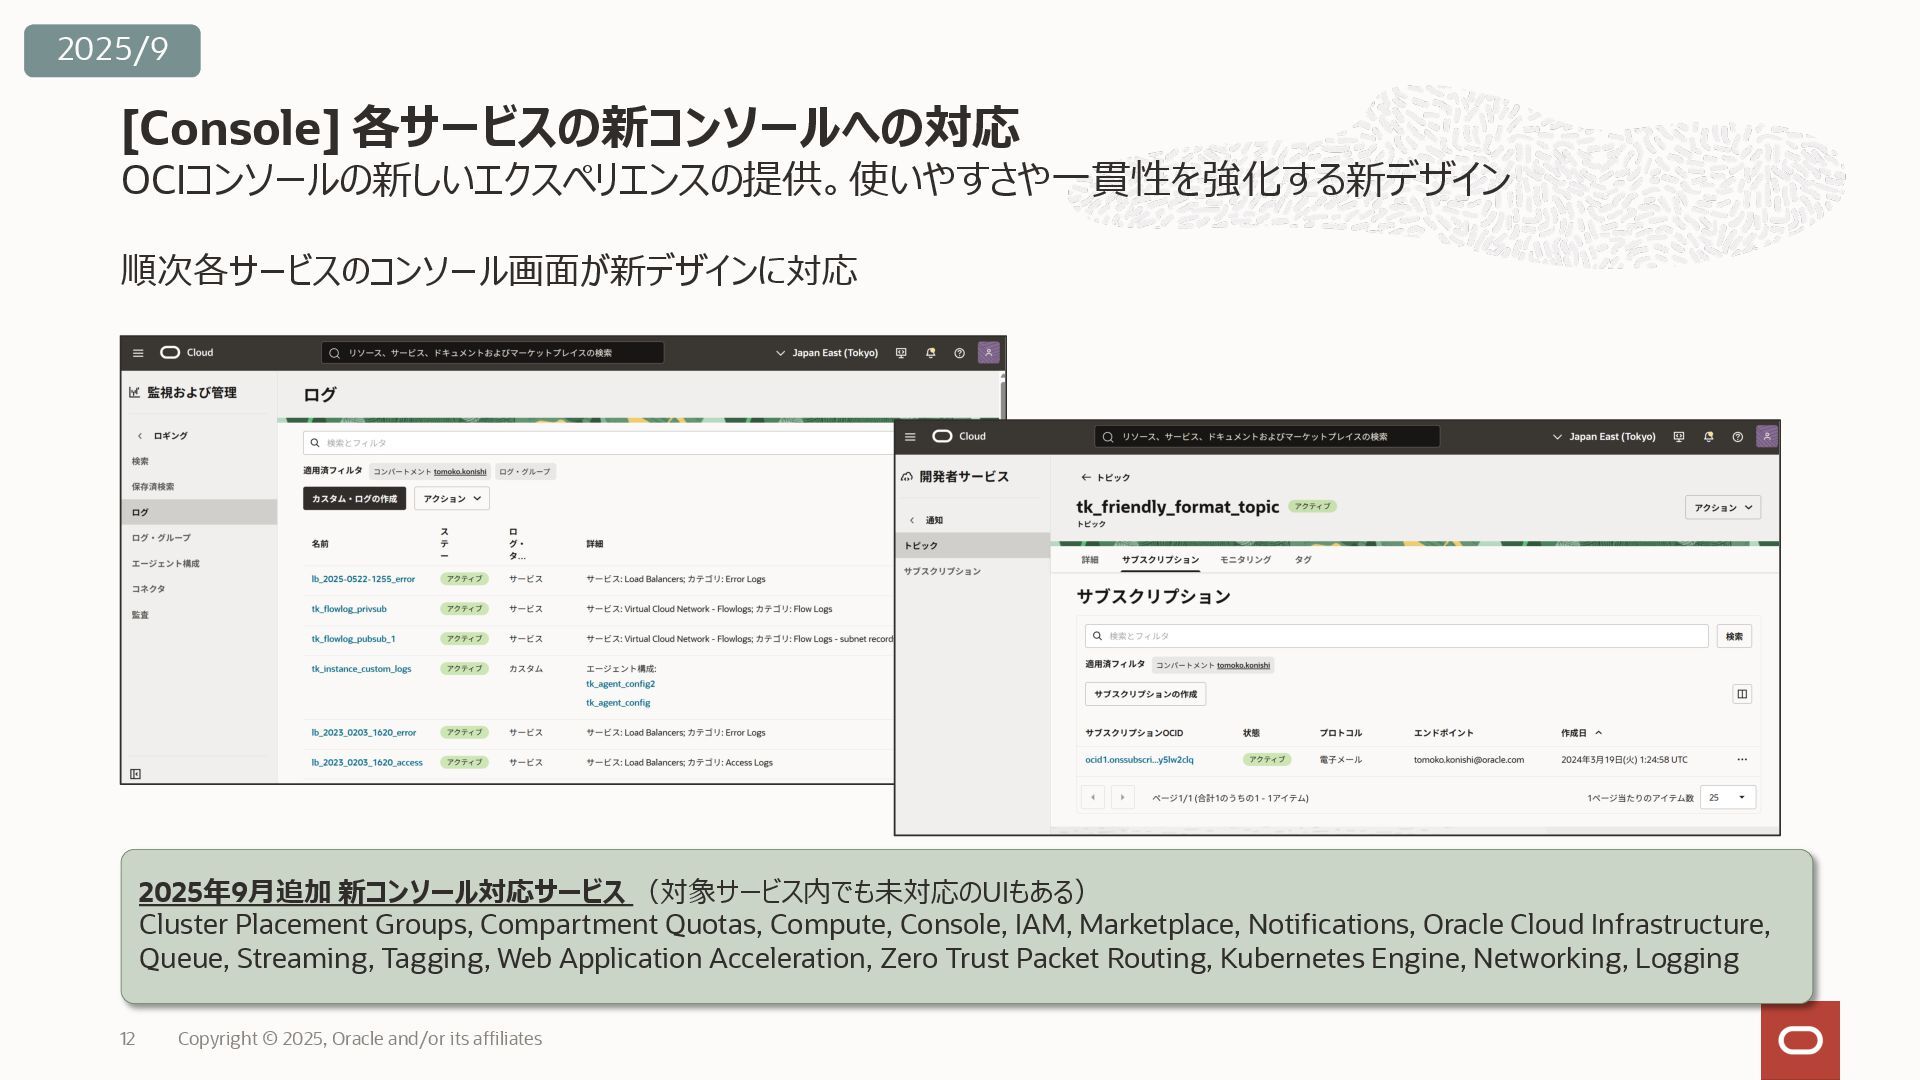Switch to 詳細 tab on topic page
The height and width of the screenshot is (1080, 1920).
click(1090, 560)
